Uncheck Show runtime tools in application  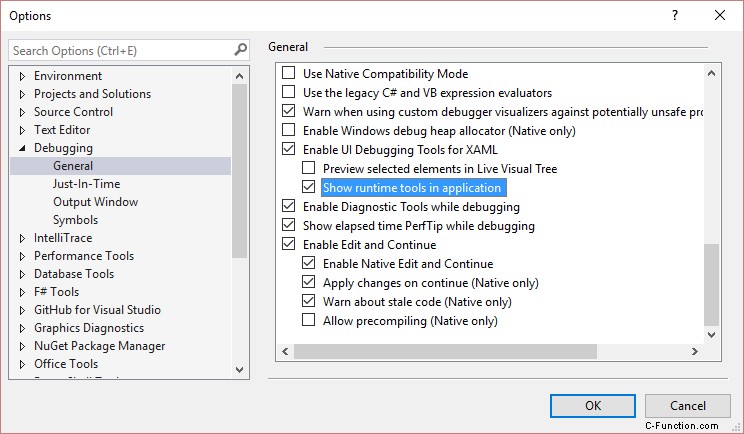[x=309, y=188]
